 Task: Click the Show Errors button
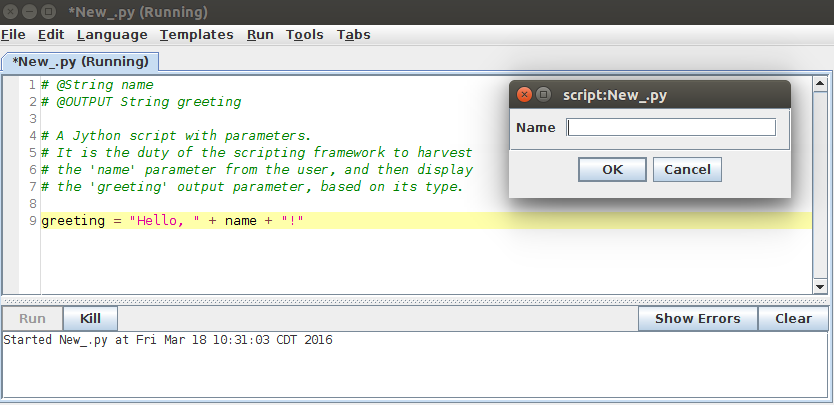pos(697,319)
